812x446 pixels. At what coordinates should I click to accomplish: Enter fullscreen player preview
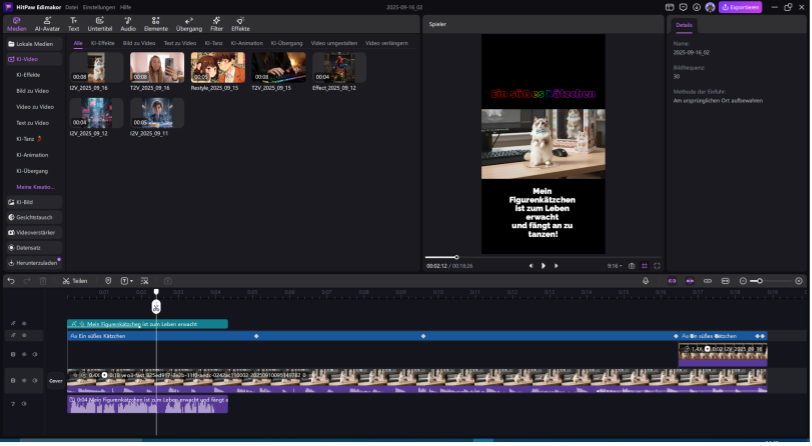657,266
